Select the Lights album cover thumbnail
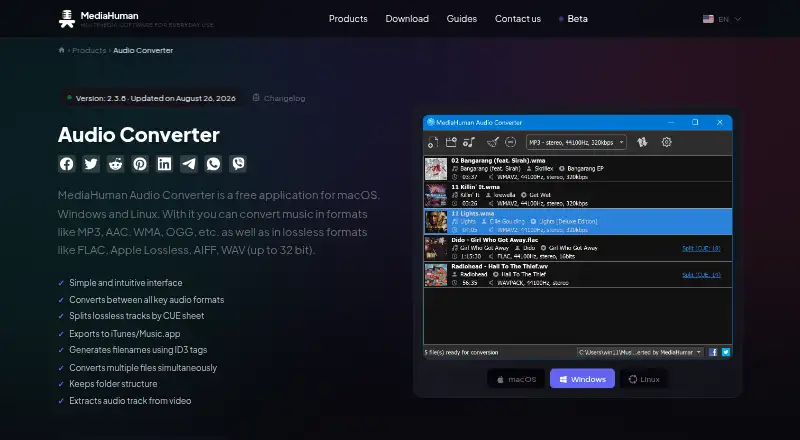Image resolution: width=800 pixels, height=440 pixels. (x=436, y=222)
